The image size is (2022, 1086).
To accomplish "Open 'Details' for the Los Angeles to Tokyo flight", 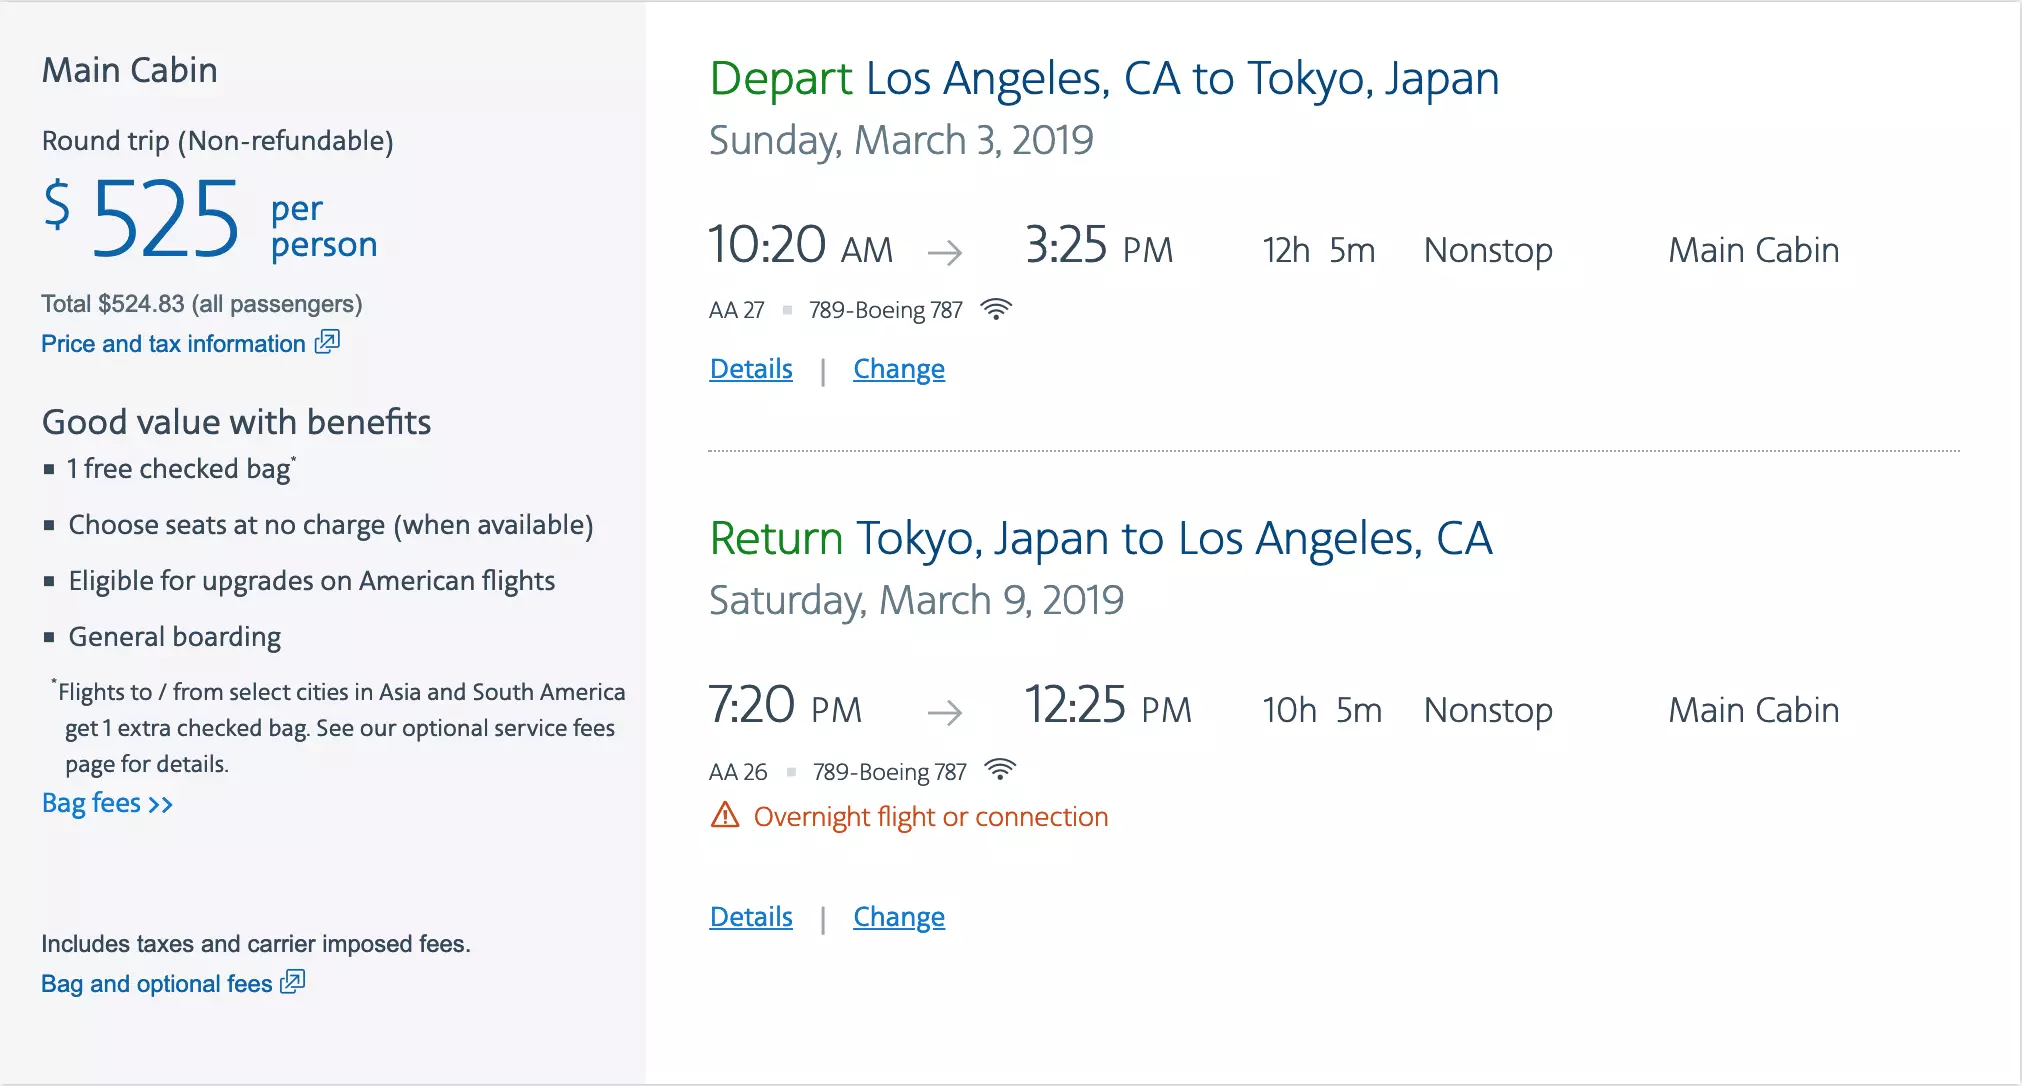I will tap(750, 368).
